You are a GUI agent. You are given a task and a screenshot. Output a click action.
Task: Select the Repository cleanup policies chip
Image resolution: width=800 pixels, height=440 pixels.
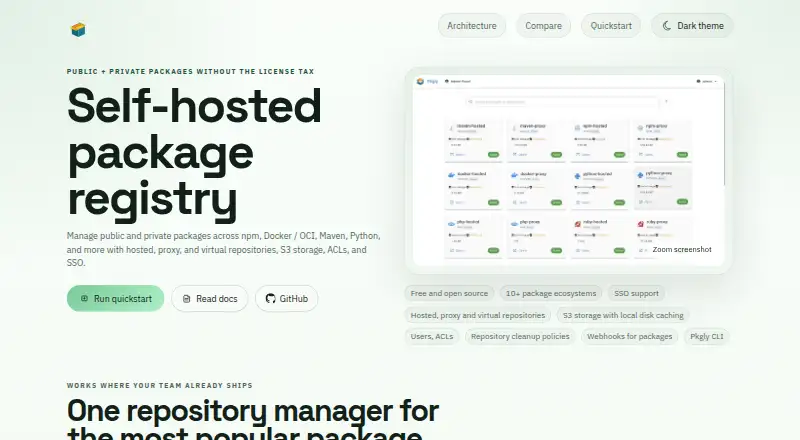pyautogui.click(x=520, y=336)
